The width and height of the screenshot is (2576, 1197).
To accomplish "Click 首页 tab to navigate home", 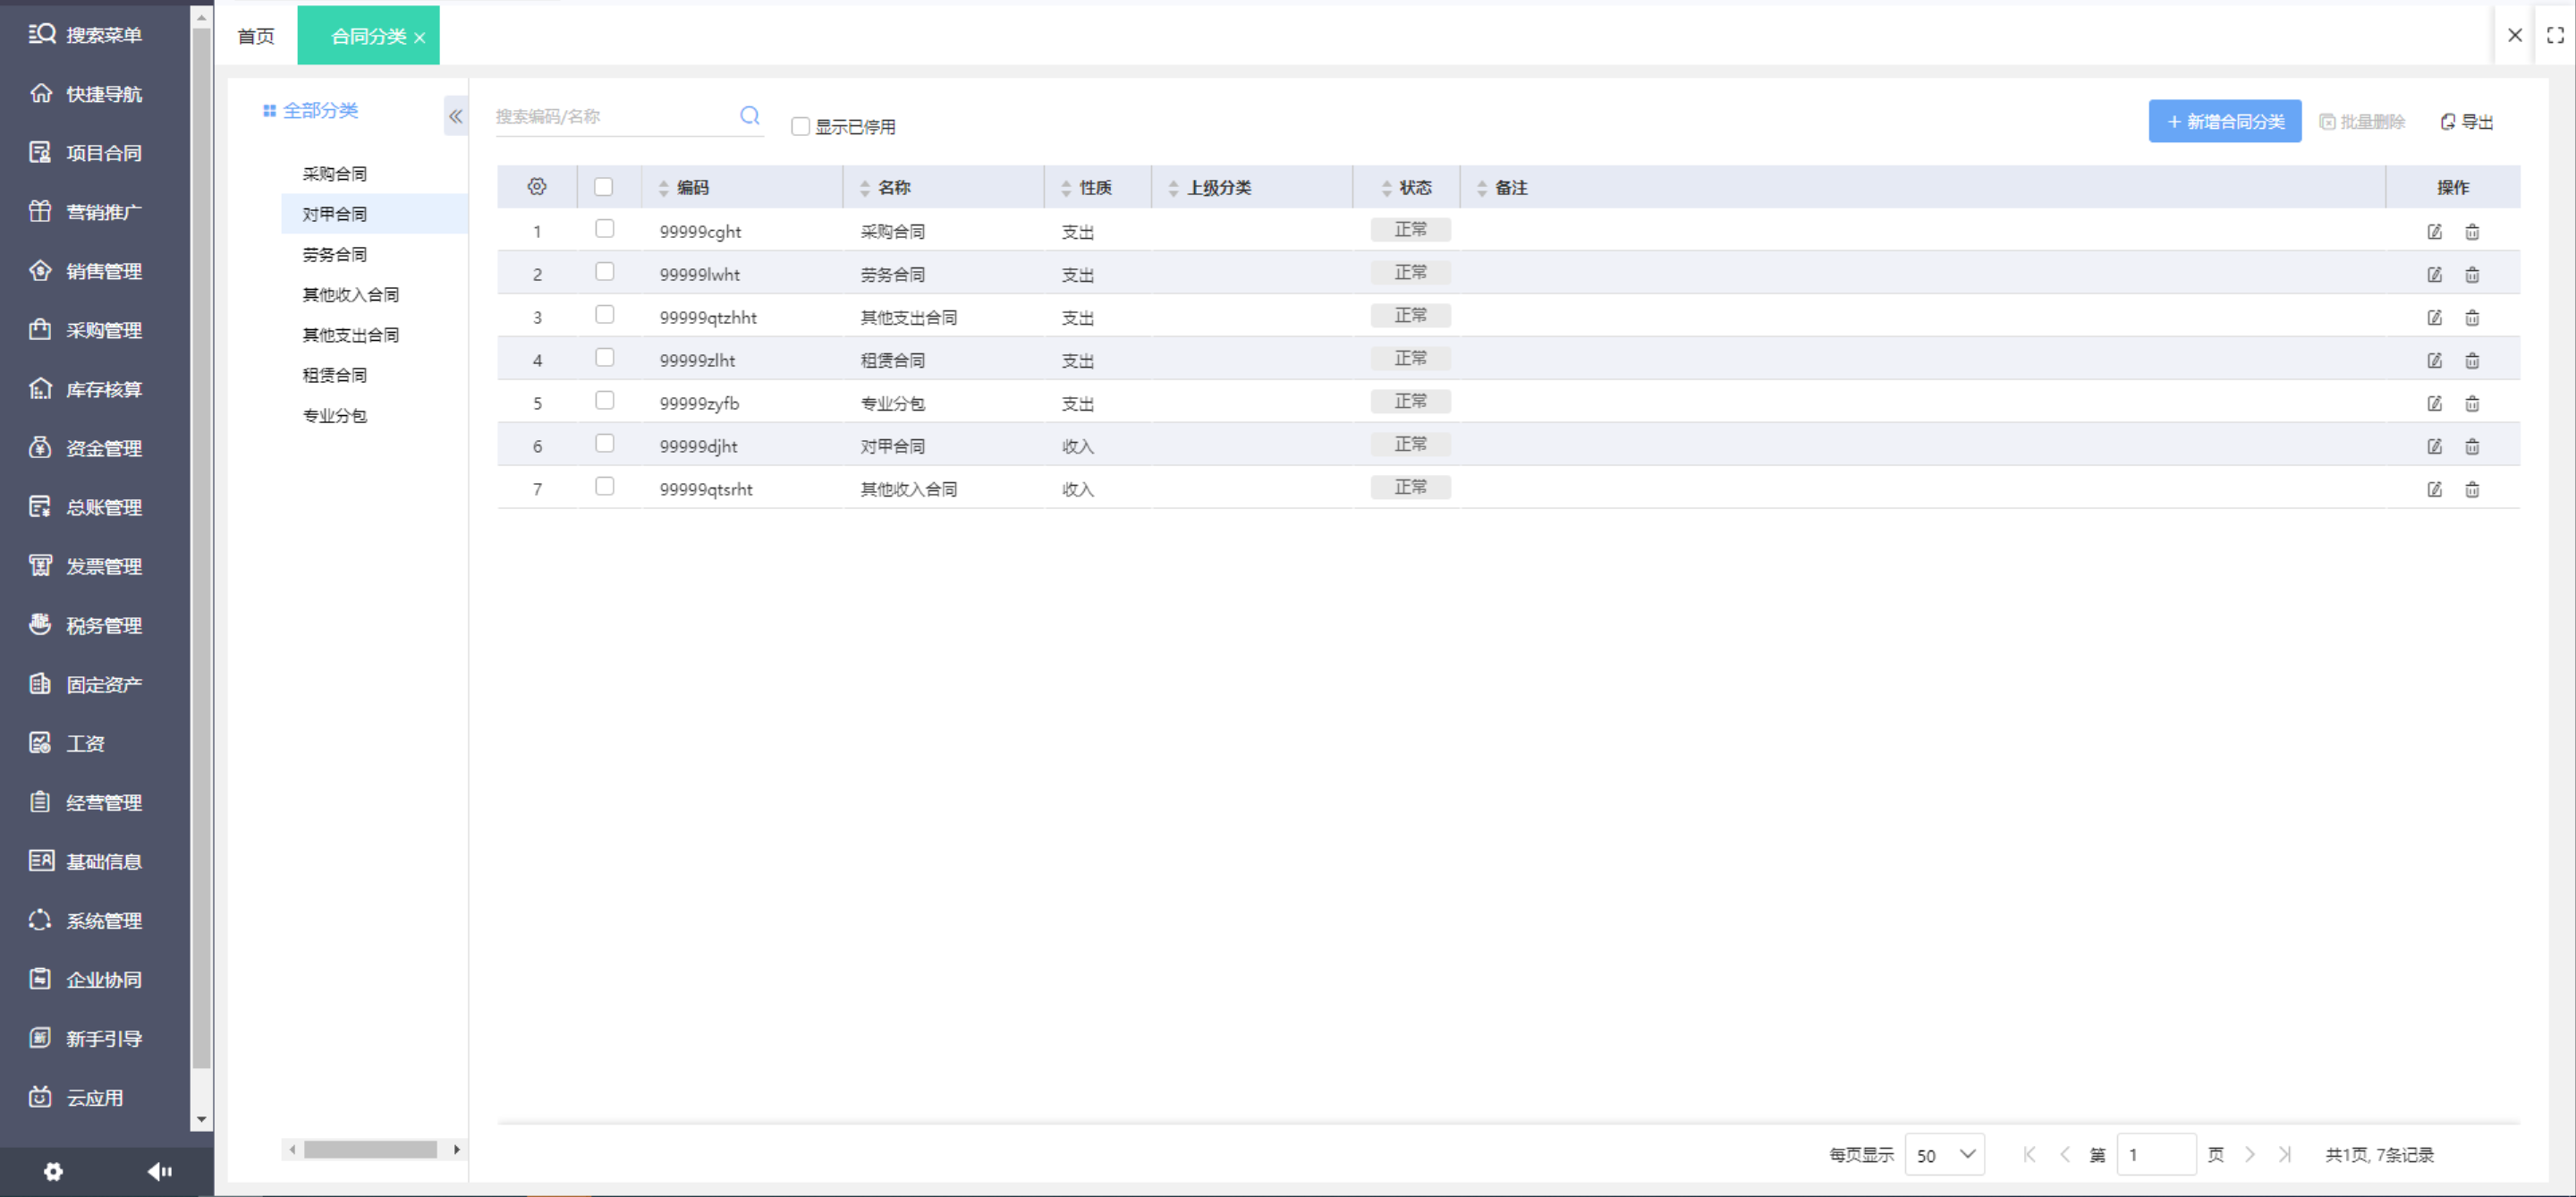I will point(255,36).
